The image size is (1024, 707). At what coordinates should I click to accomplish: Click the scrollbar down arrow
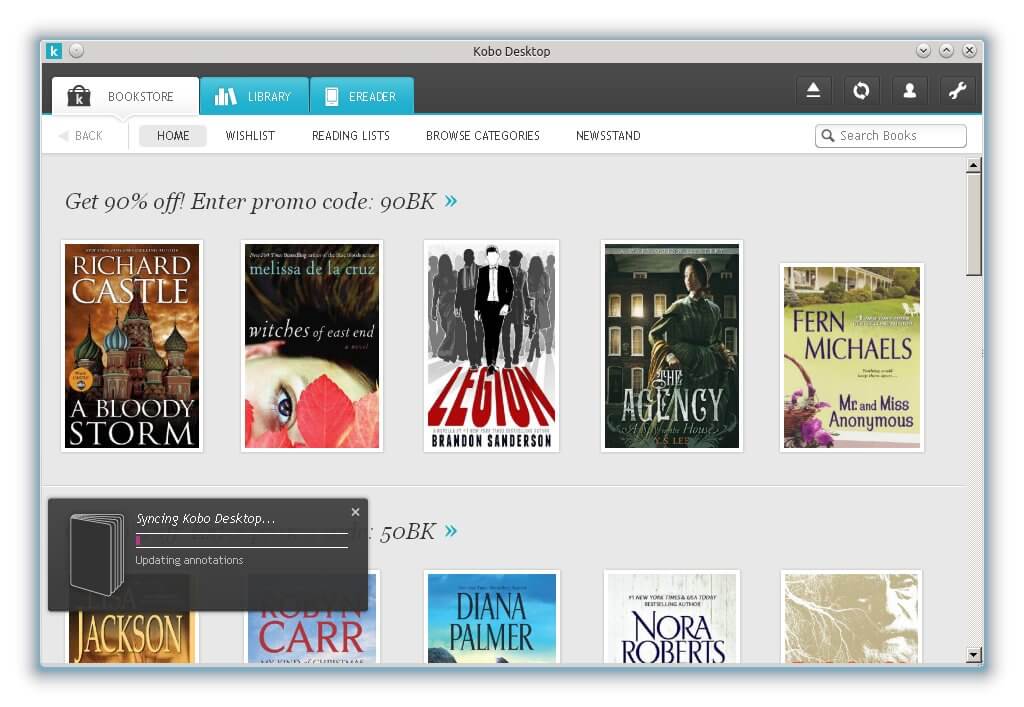pyautogui.click(x=973, y=655)
